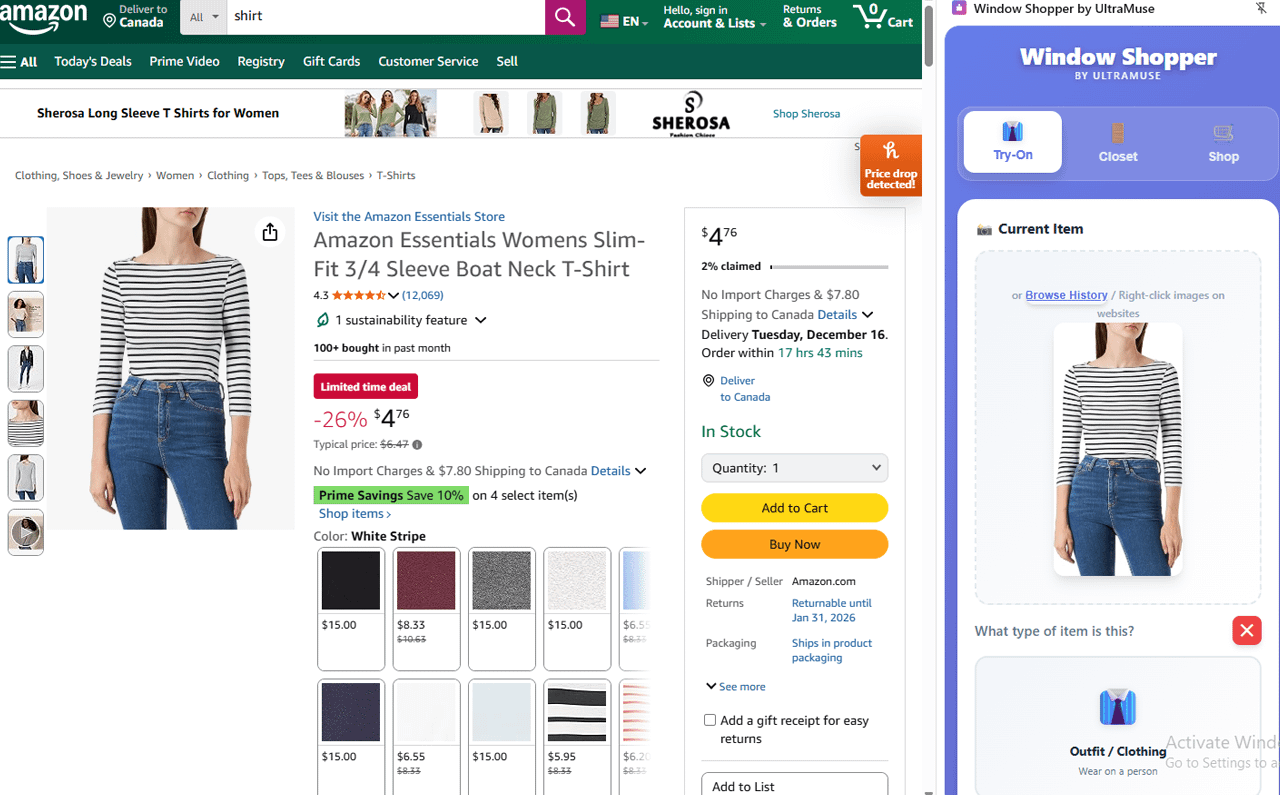
Task: Play the product video thumbnail
Action: [x=26, y=532]
